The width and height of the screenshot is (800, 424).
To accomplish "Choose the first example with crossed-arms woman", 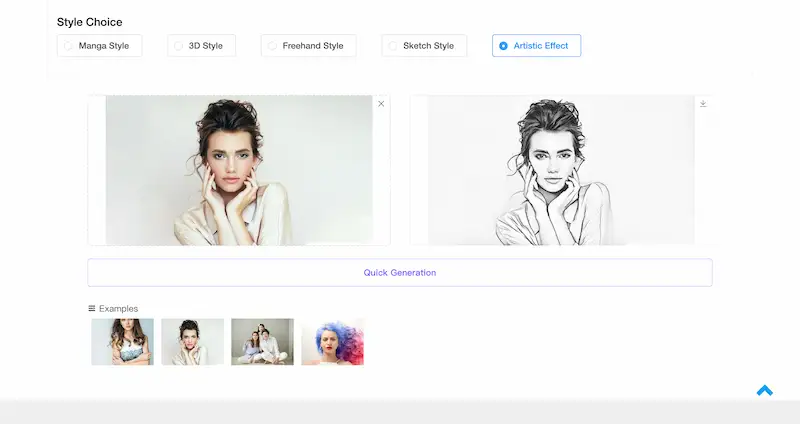I will click(123, 342).
